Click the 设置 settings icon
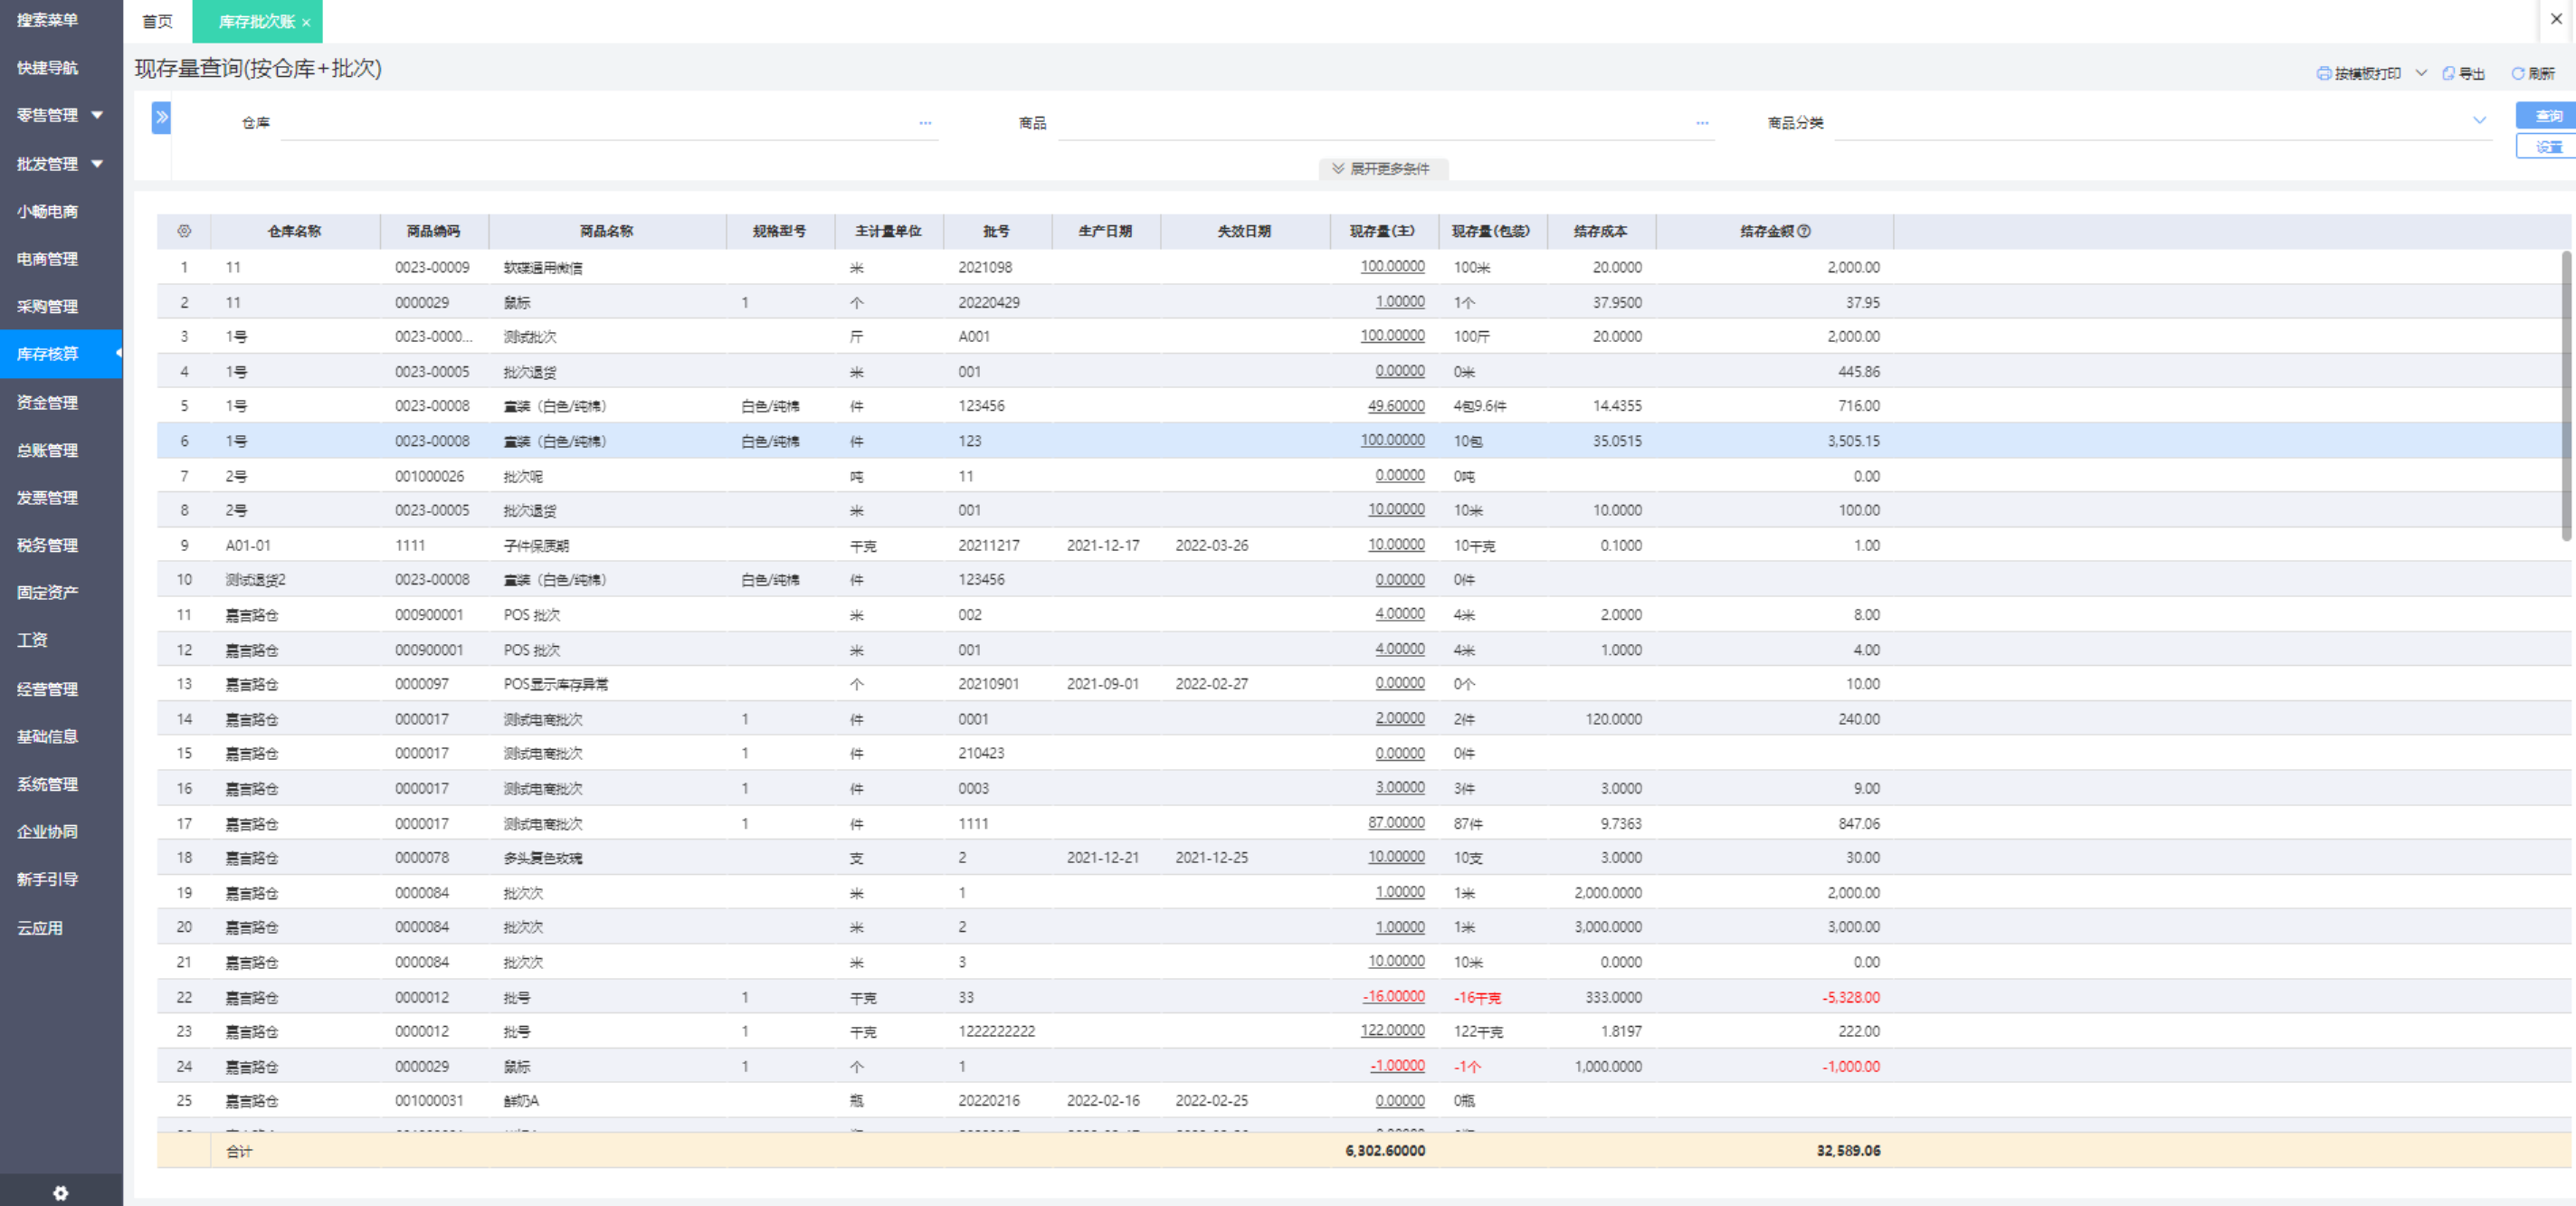The width and height of the screenshot is (2576, 1206). click(x=2550, y=147)
